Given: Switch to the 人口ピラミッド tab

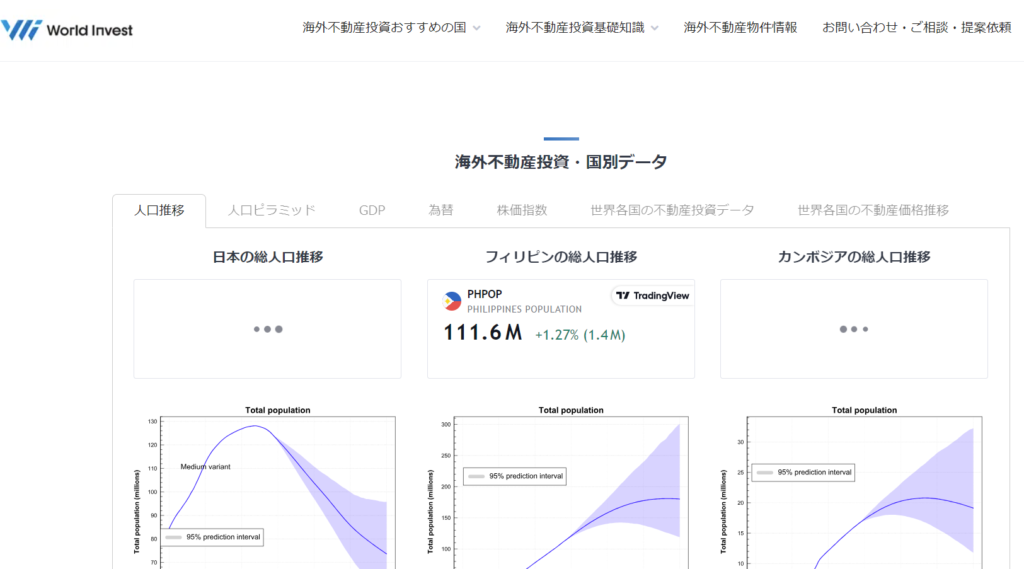Looking at the screenshot, I should (271, 210).
